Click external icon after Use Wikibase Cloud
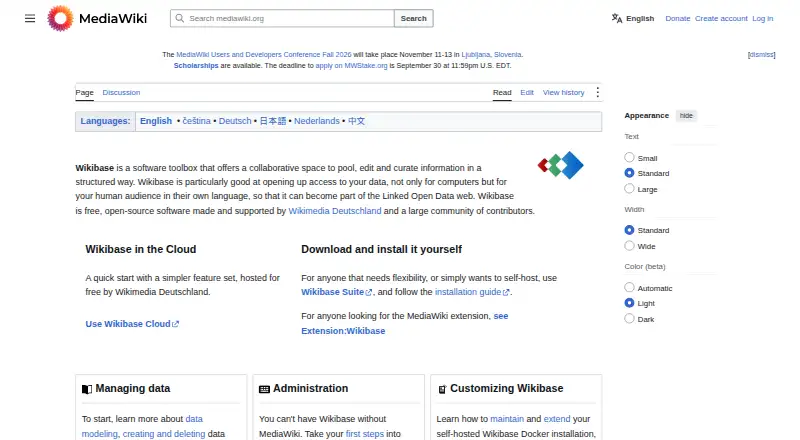 click(176, 324)
